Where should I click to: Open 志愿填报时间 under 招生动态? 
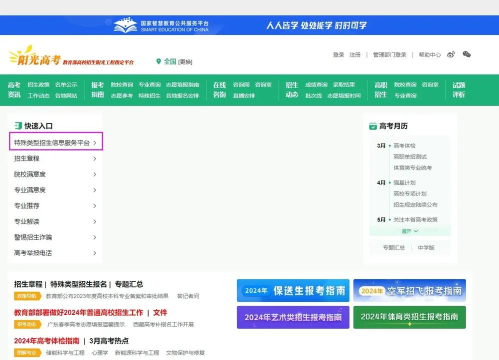click(x=344, y=96)
